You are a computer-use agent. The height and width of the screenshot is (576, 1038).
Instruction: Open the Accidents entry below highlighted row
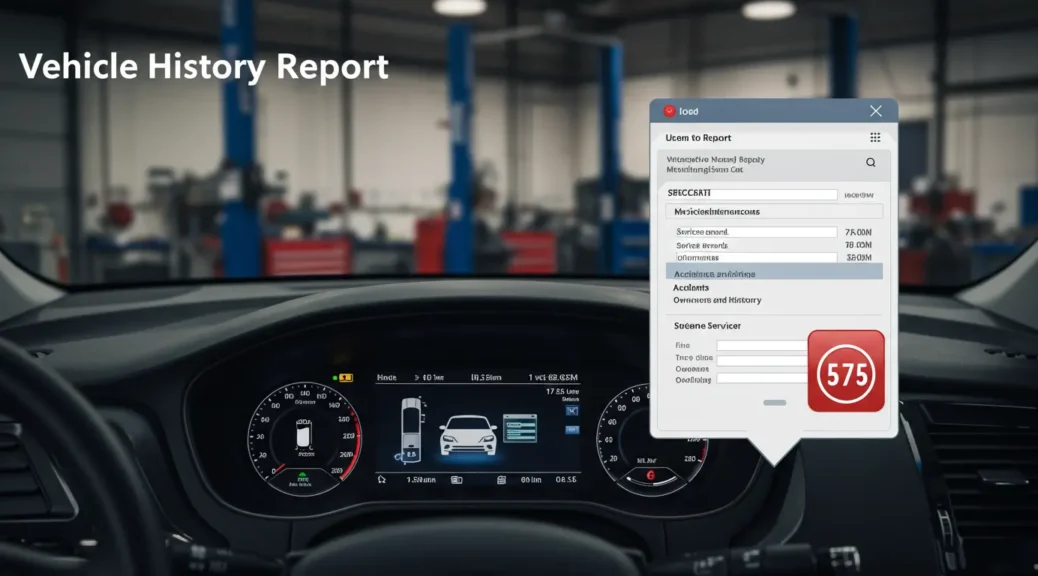(x=690, y=287)
